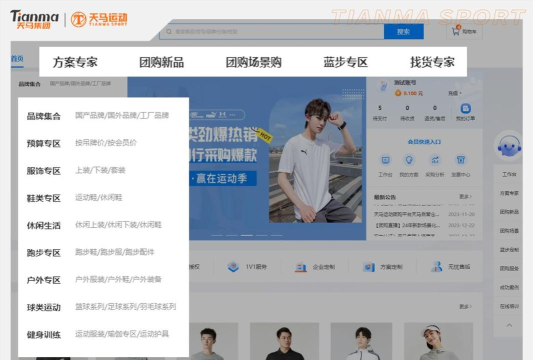Click the magnifier icon in search box
Screen dimensions: 533x360
[169, 32]
